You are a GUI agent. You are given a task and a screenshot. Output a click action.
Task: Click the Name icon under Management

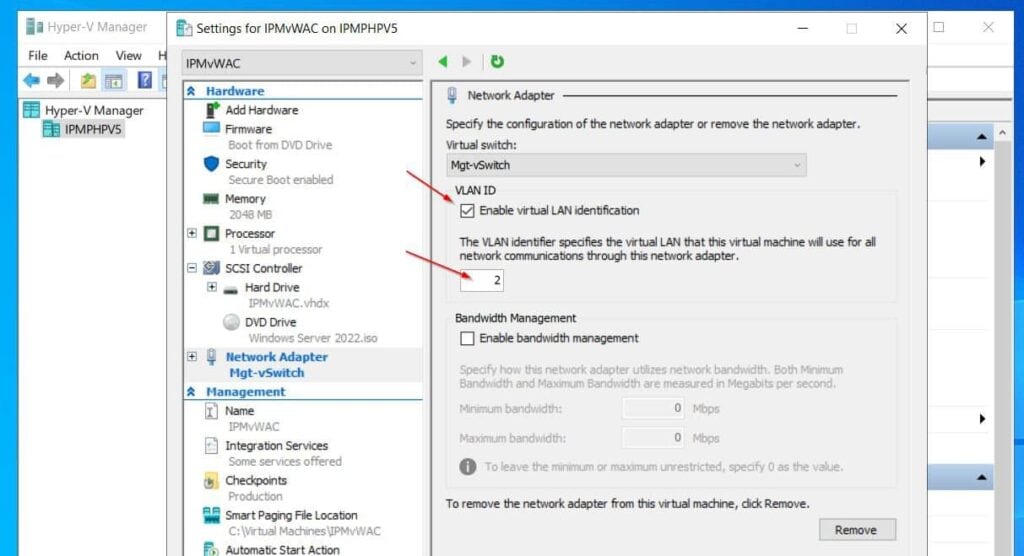pos(211,410)
